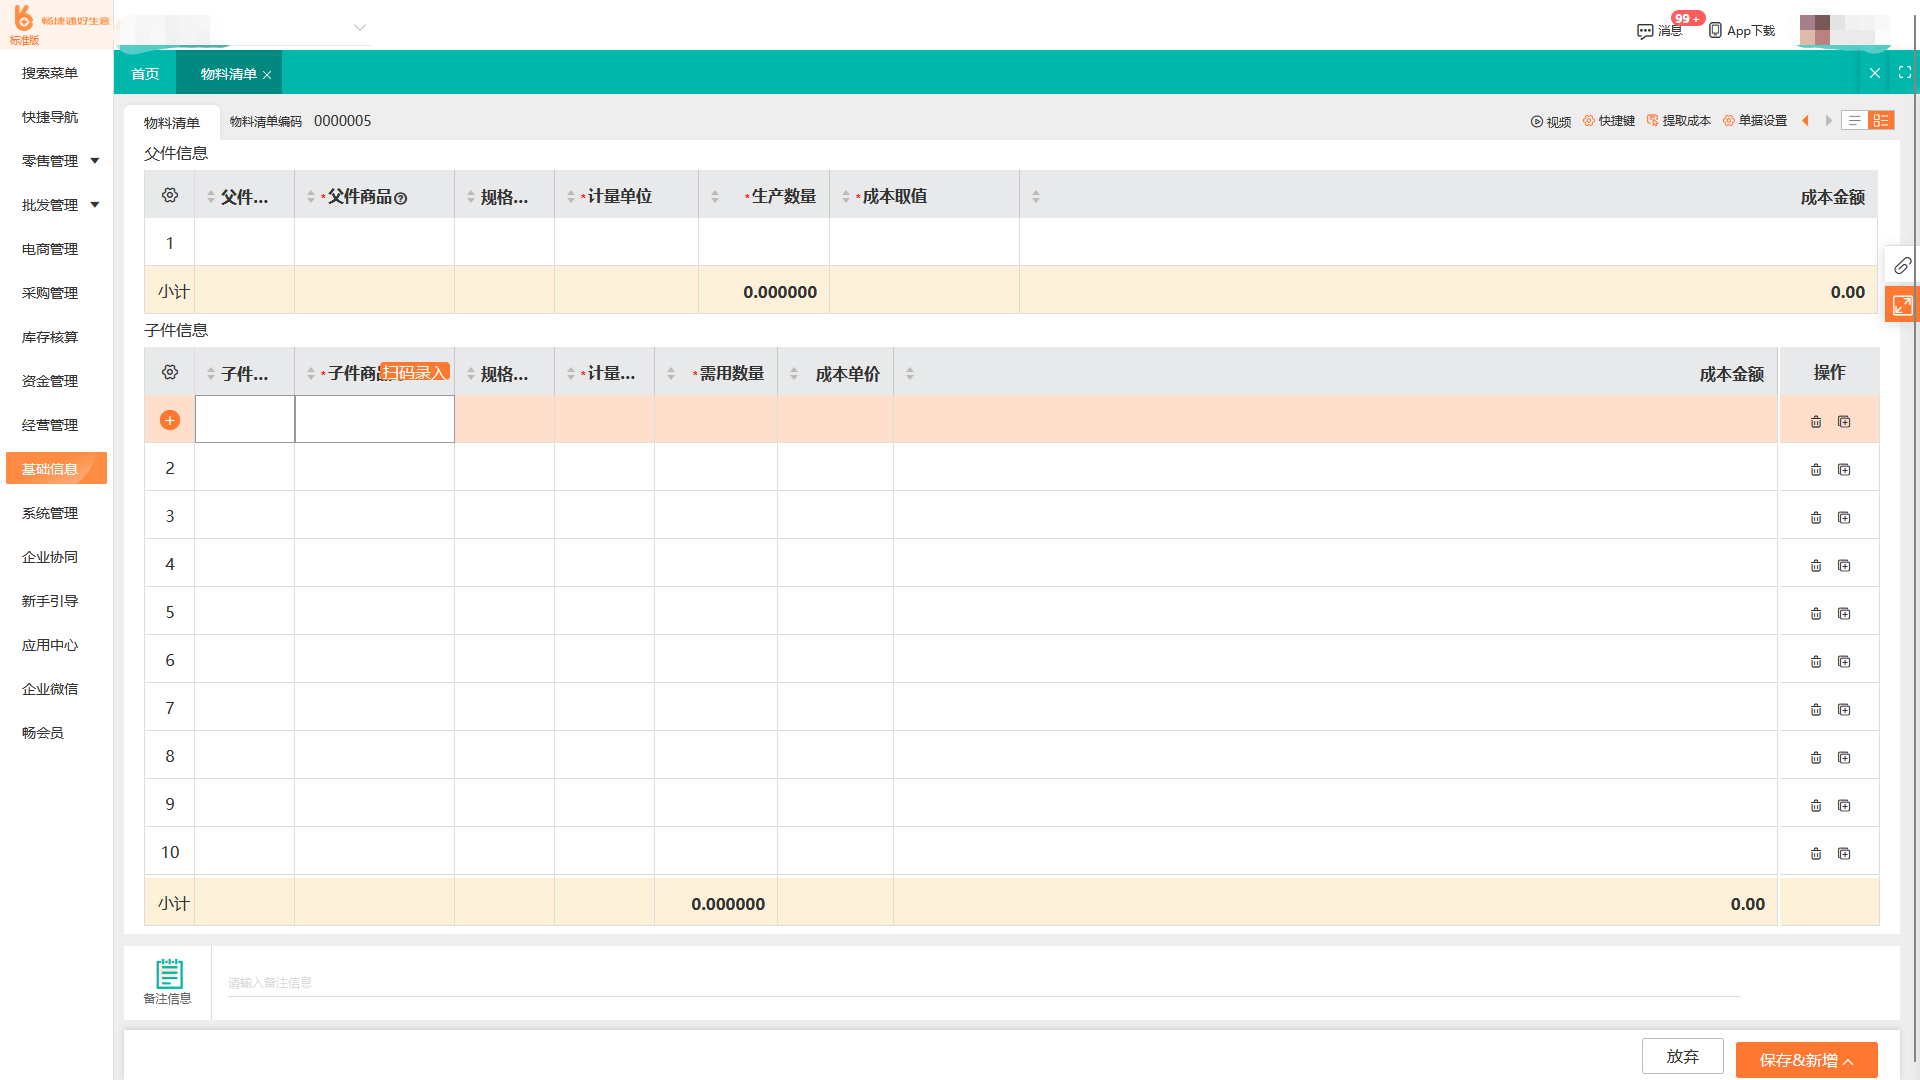Click copy icon for child item row 2
Screen dimensions: 1920x1080
click(x=1844, y=468)
